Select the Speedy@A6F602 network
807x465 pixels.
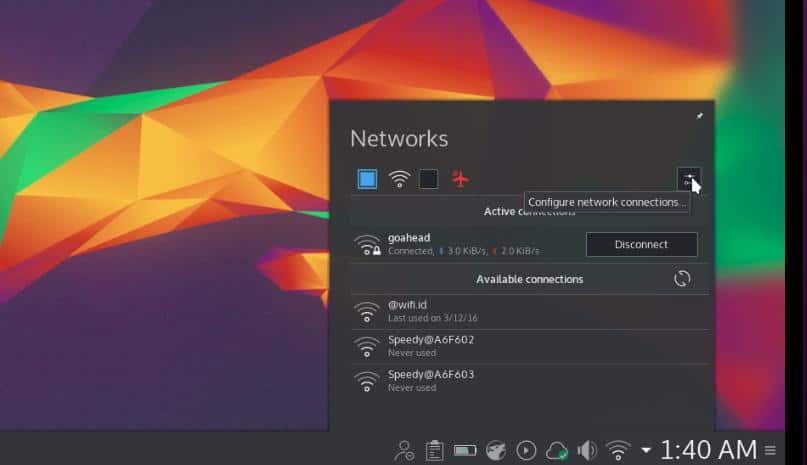(530, 346)
